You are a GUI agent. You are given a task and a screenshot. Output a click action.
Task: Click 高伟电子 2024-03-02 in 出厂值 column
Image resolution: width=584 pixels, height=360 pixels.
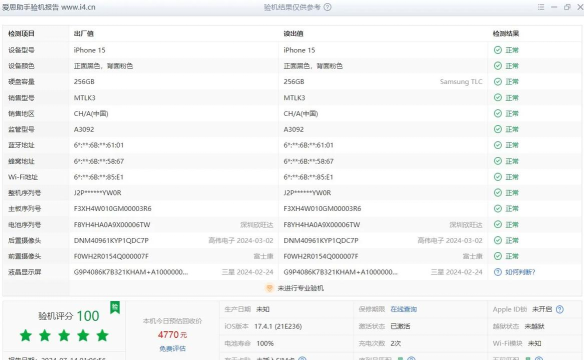point(241,240)
